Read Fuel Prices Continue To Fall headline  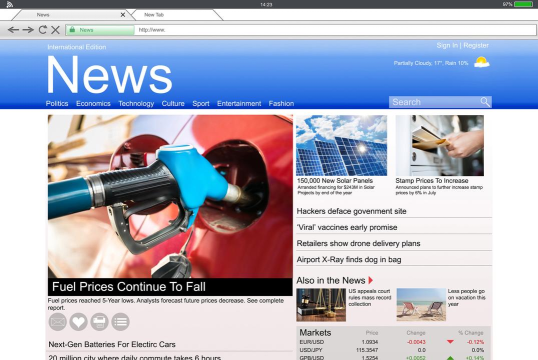coord(129,287)
